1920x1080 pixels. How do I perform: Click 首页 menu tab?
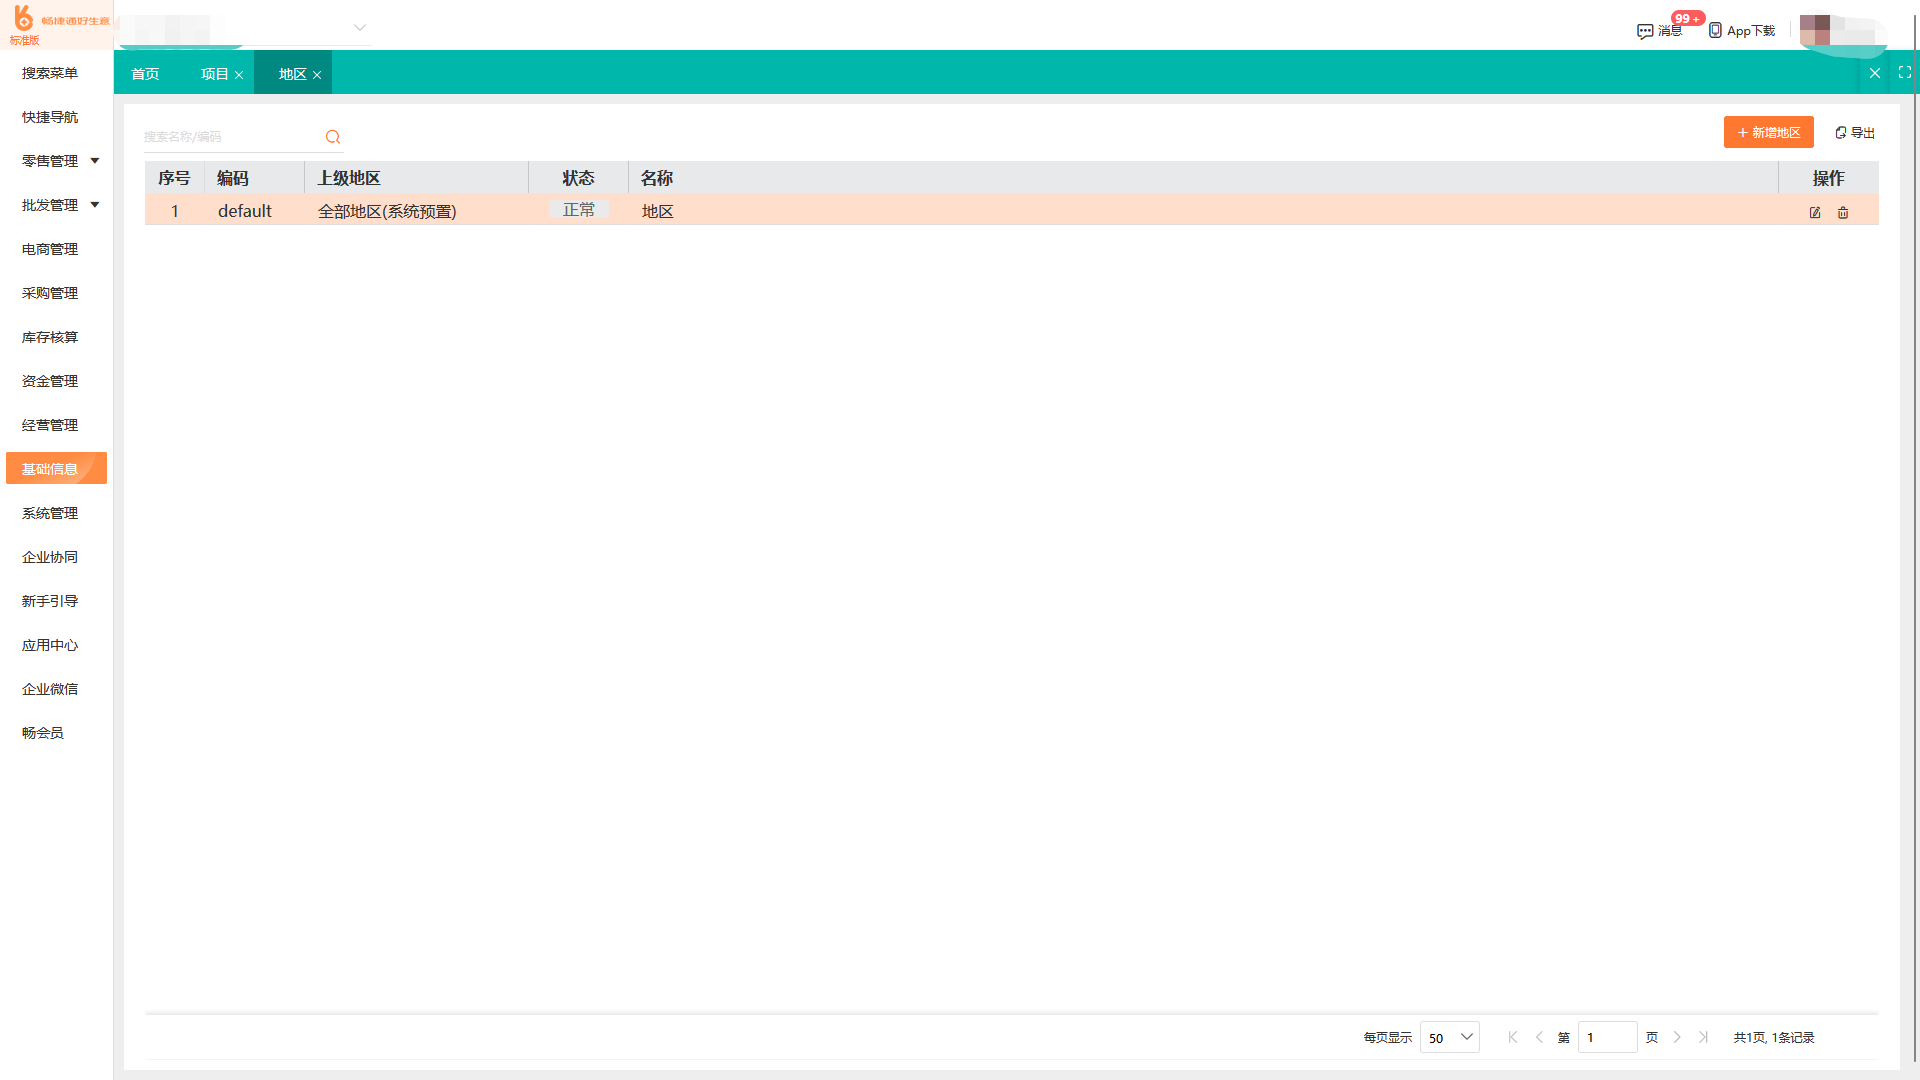(x=145, y=74)
